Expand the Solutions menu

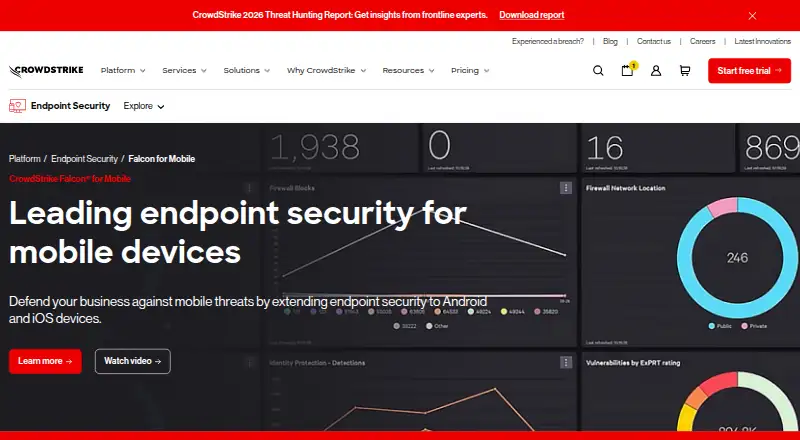[246, 70]
